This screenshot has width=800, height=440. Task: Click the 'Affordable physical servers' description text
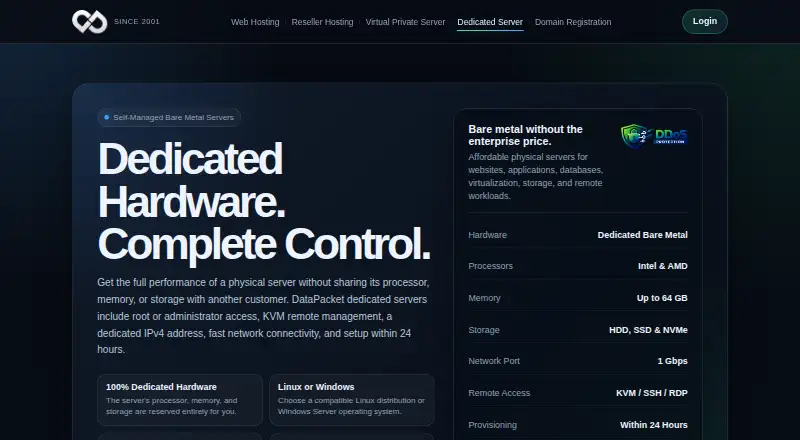tap(536, 176)
